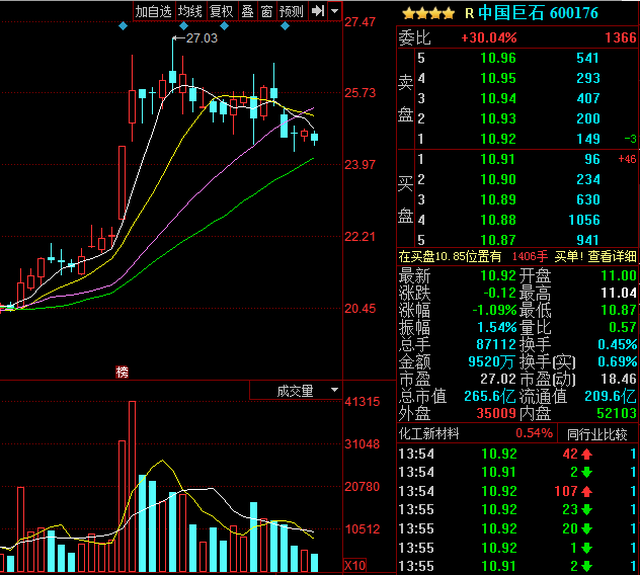Image resolution: width=640 pixels, height=575 pixels.
Task: Toggle the 均线 moving average lines
Action: click(190, 11)
